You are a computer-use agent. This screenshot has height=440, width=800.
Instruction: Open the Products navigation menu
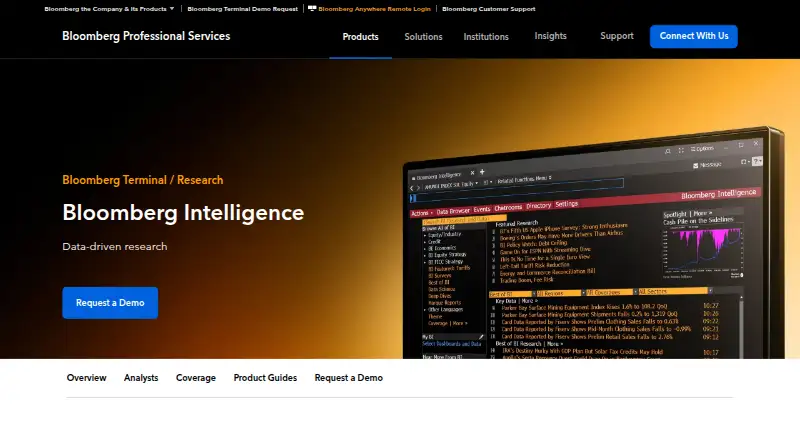coord(360,37)
